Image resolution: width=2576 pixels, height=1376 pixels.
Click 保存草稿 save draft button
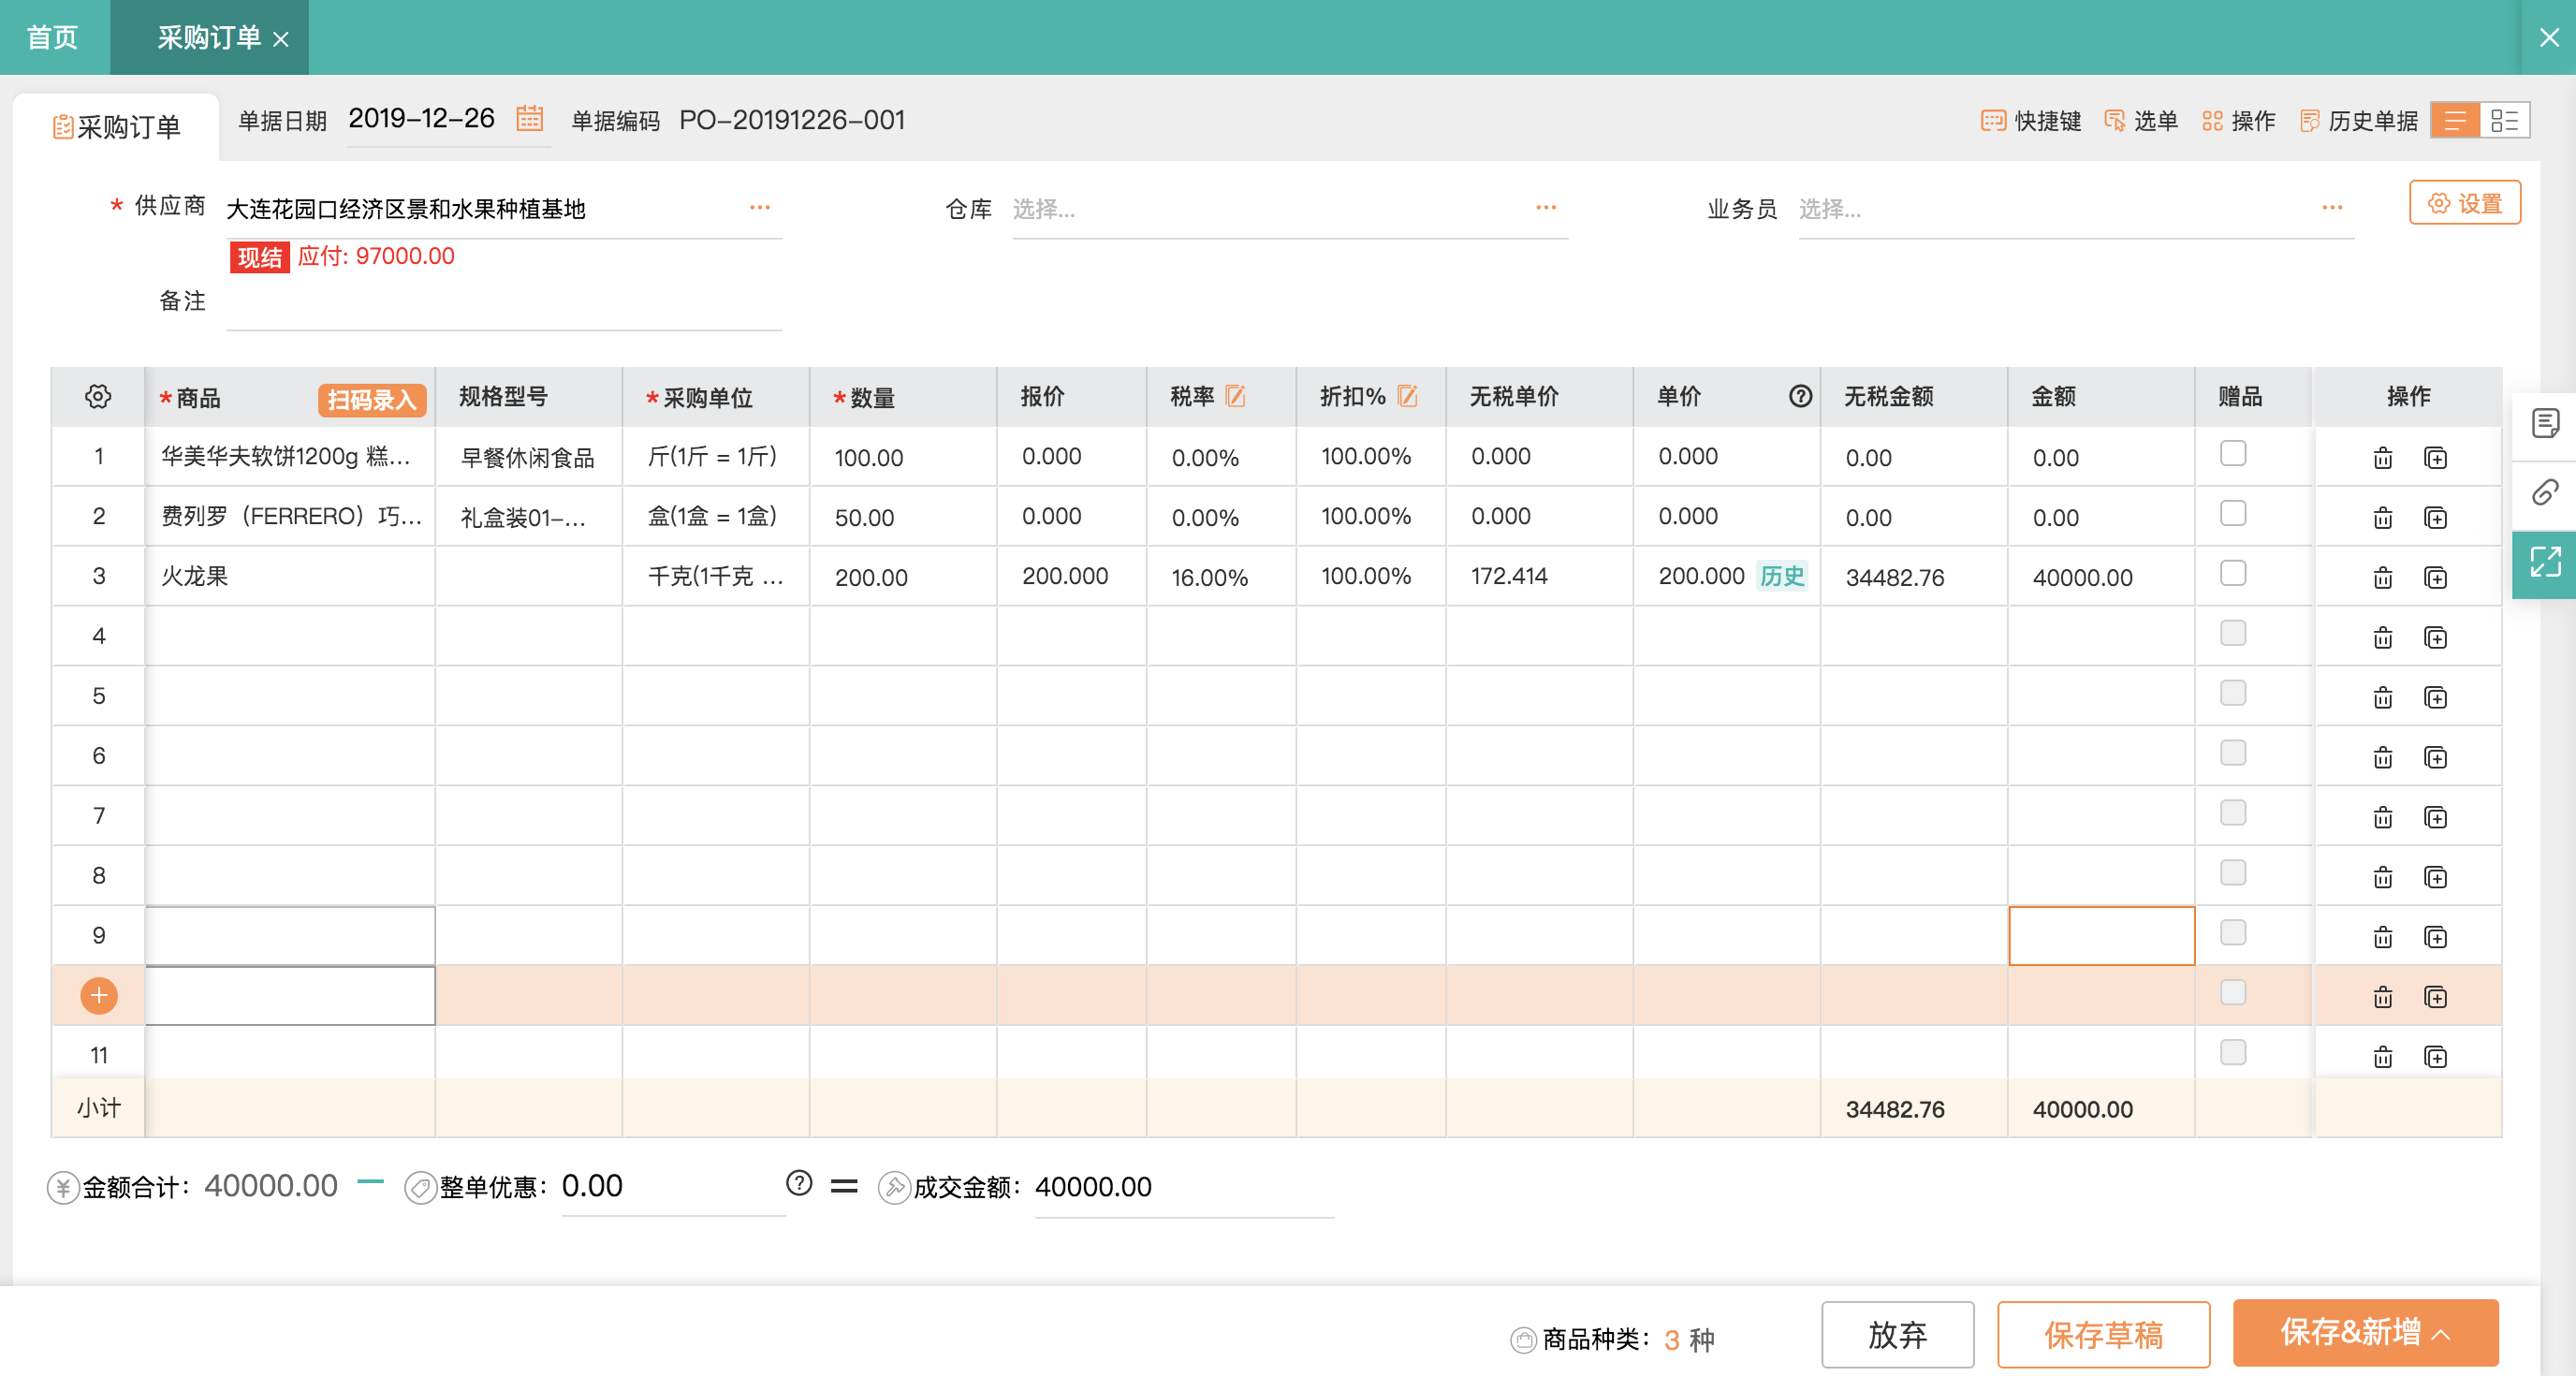tap(2099, 1330)
